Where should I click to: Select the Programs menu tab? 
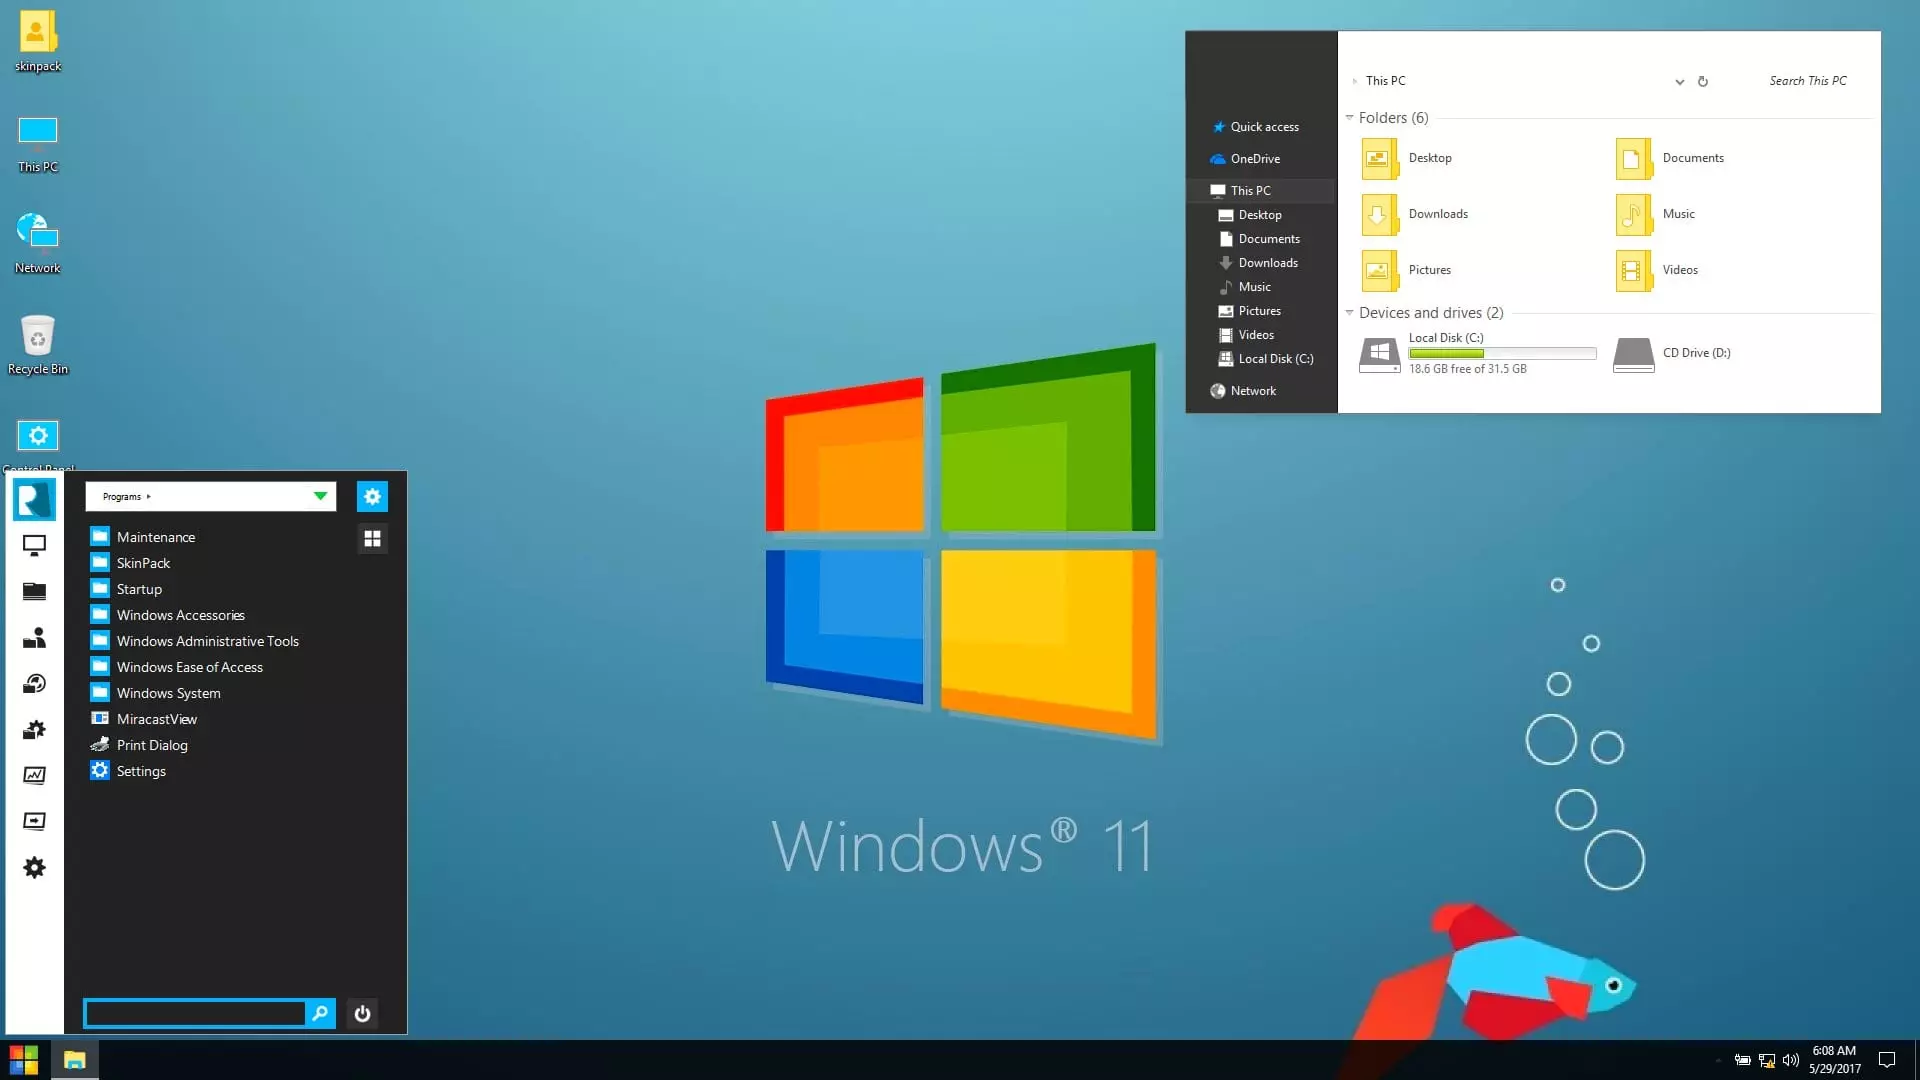click(x=211, y=496)
